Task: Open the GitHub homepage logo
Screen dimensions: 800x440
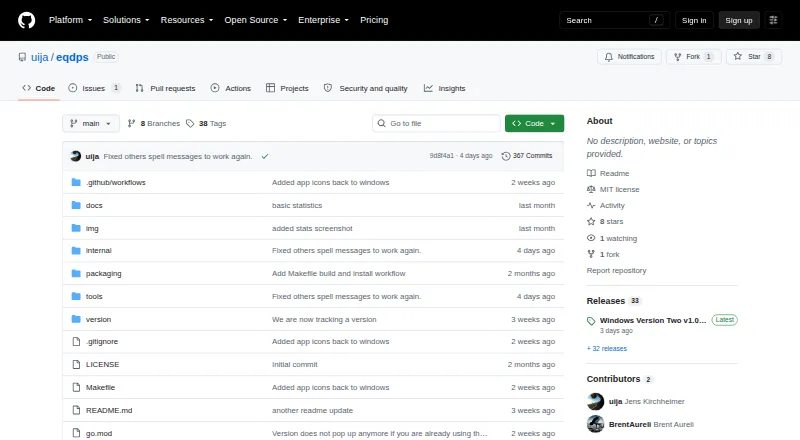Action: click(27, 20)
